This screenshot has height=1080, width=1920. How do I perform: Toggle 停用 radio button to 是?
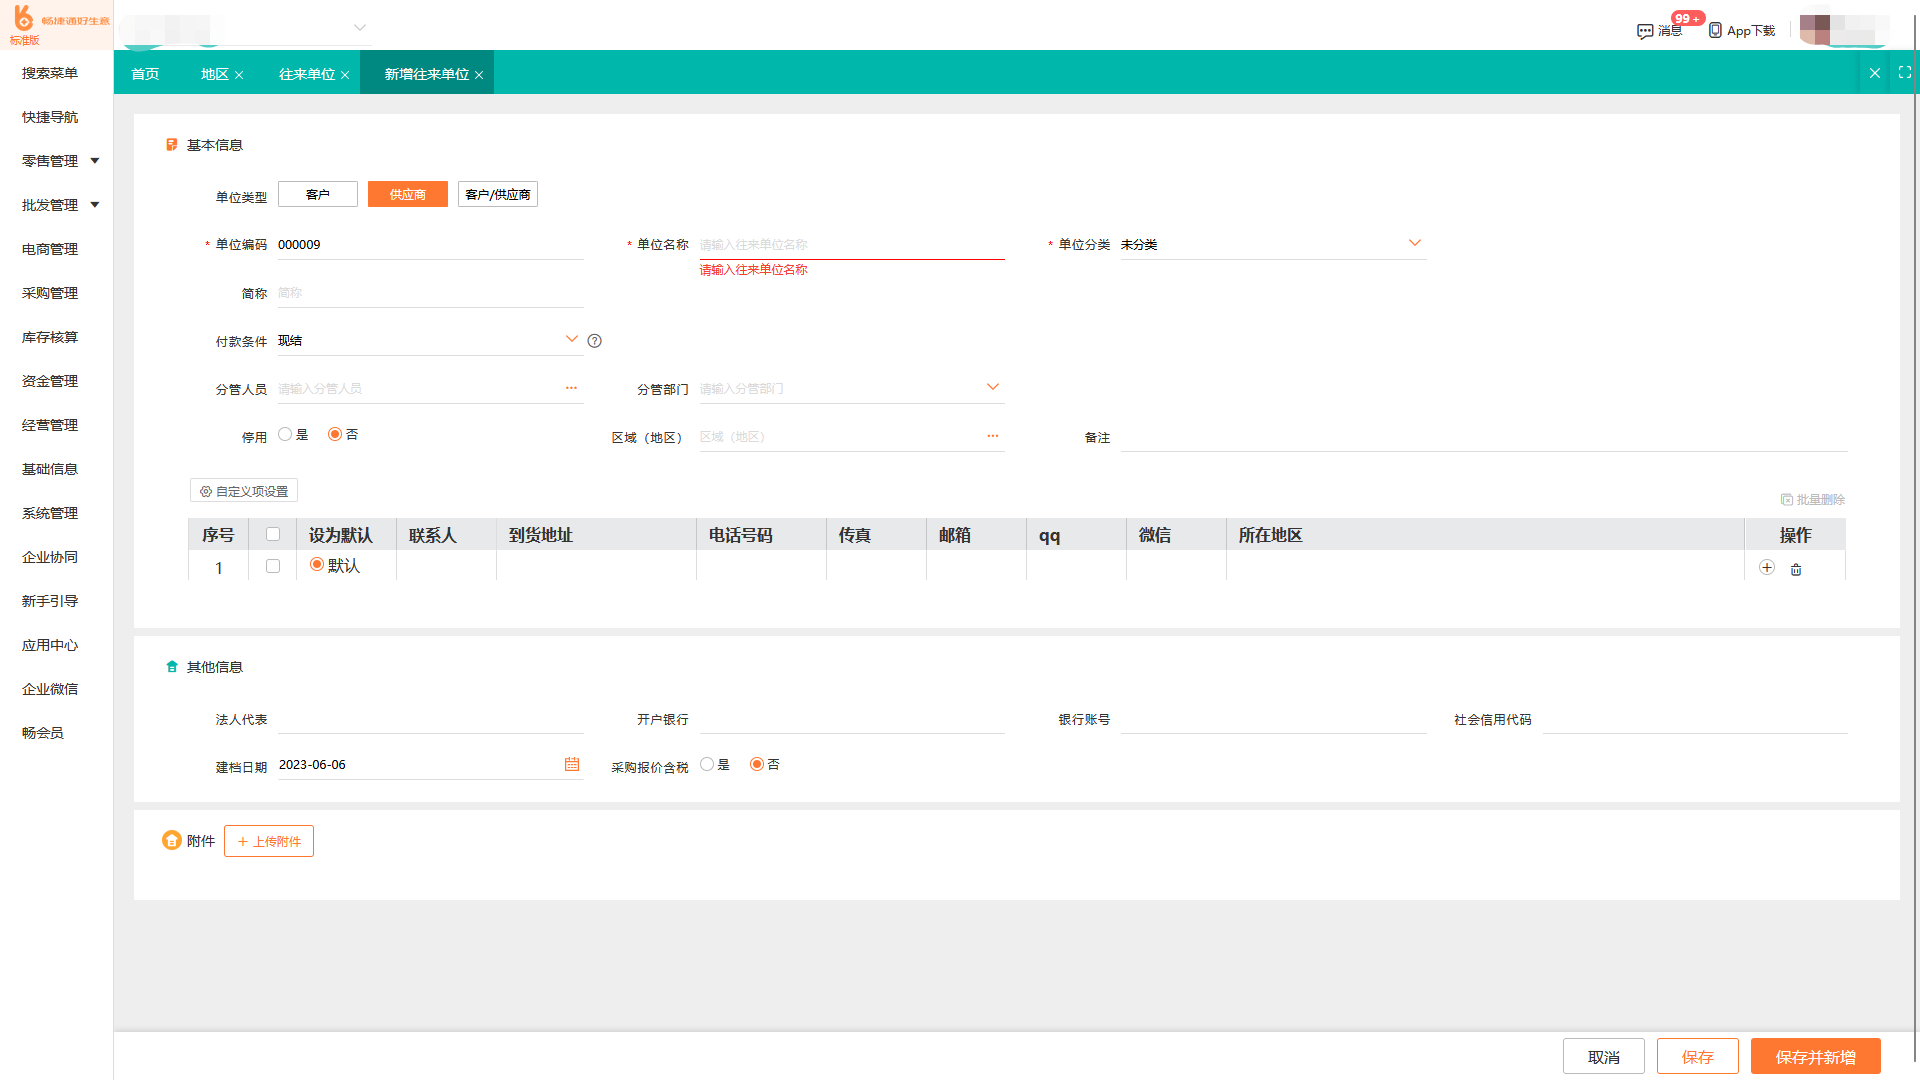click(286, 434)
